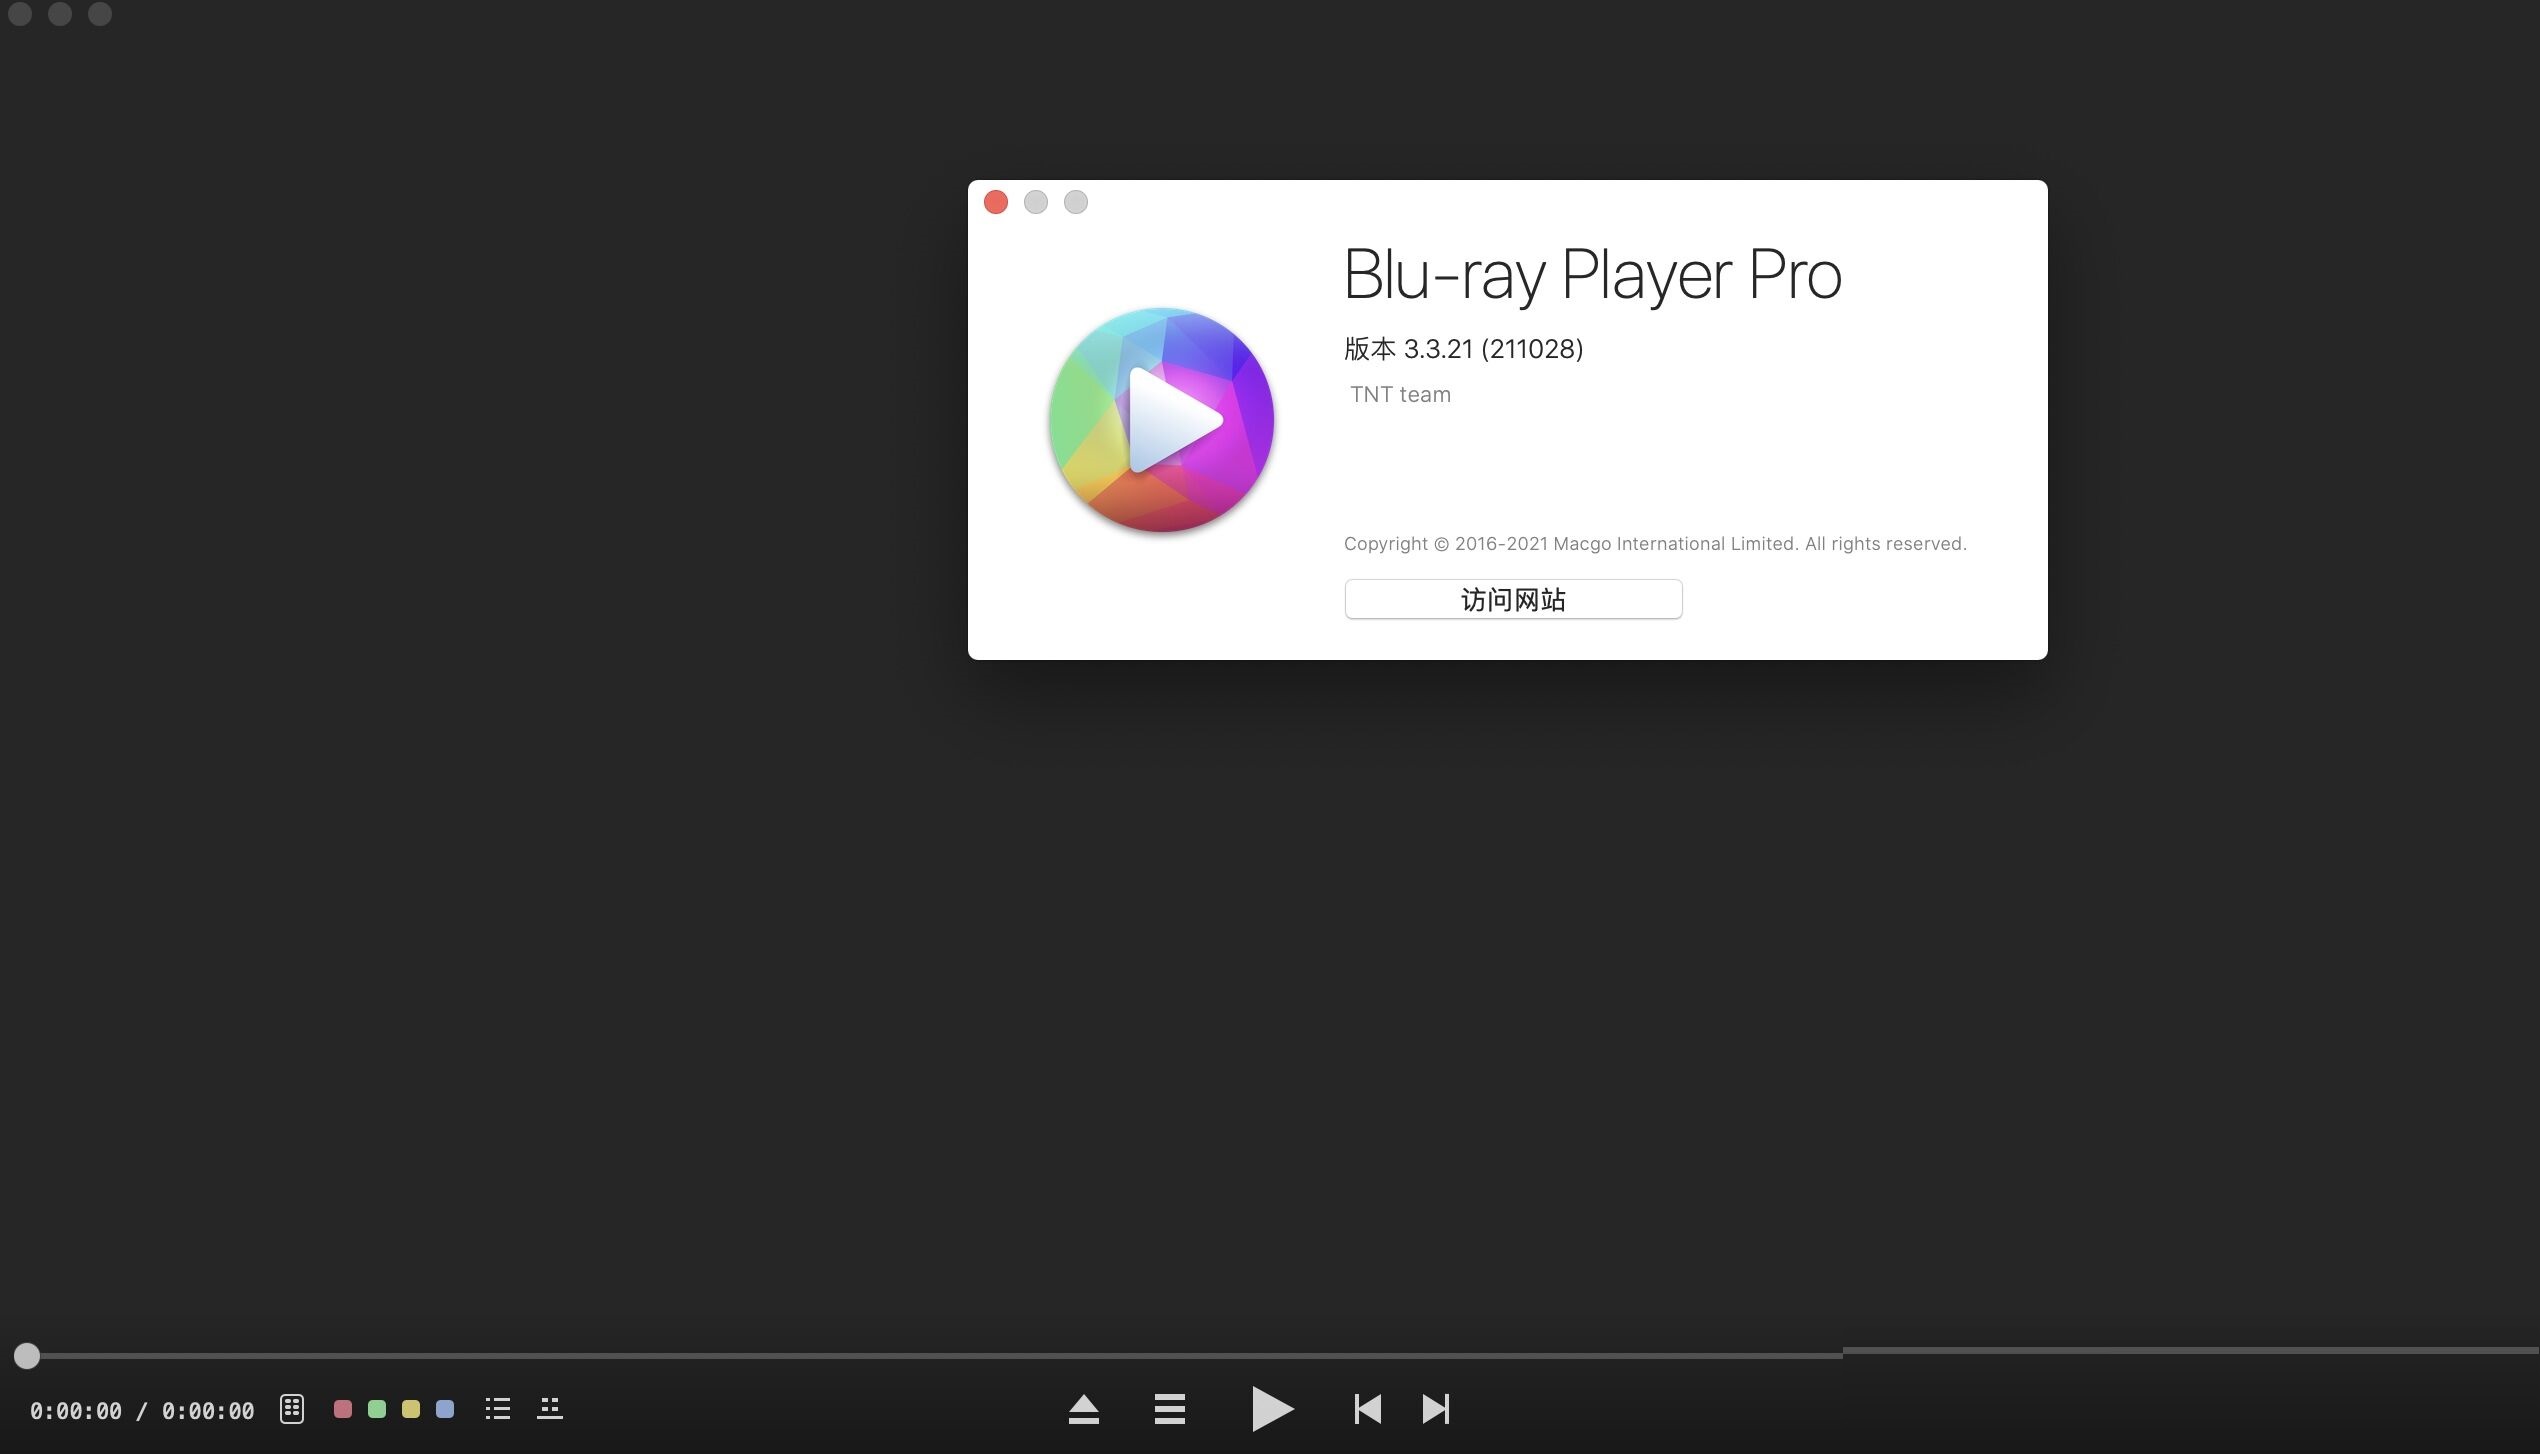Expand the chapter selection panel
This screenshot has width=2540, height=1454.
[x=549, y=1408]
